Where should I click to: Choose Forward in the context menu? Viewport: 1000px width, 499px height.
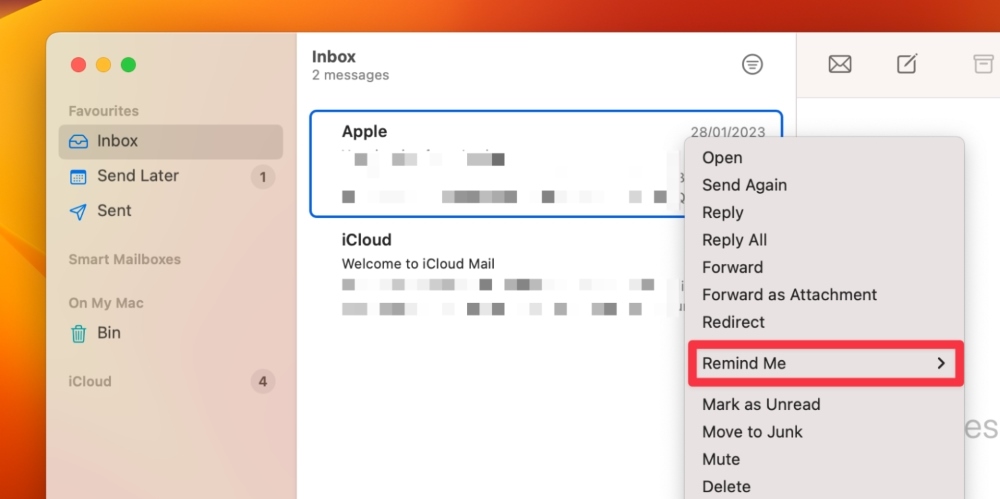tap(824, 267)
